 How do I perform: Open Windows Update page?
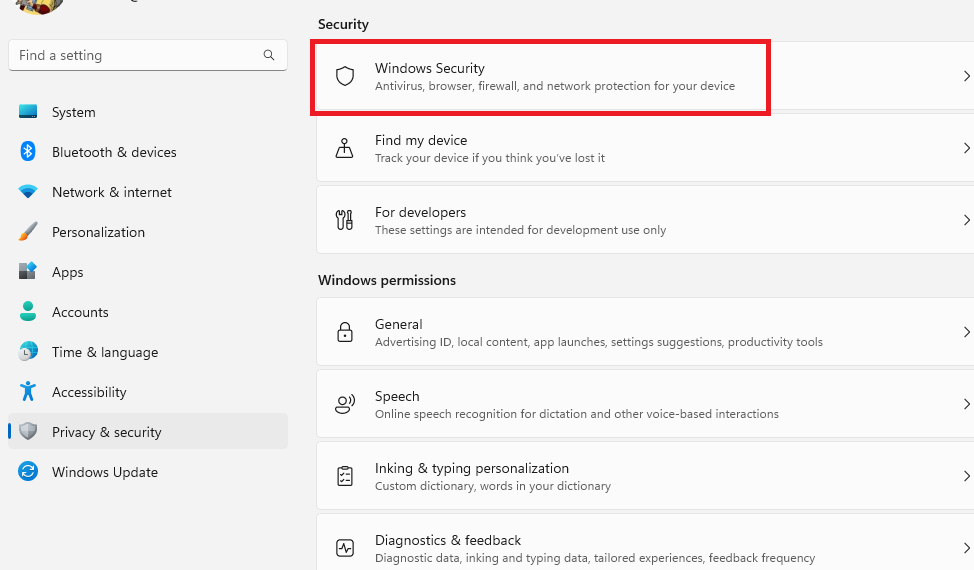(148, 472)
